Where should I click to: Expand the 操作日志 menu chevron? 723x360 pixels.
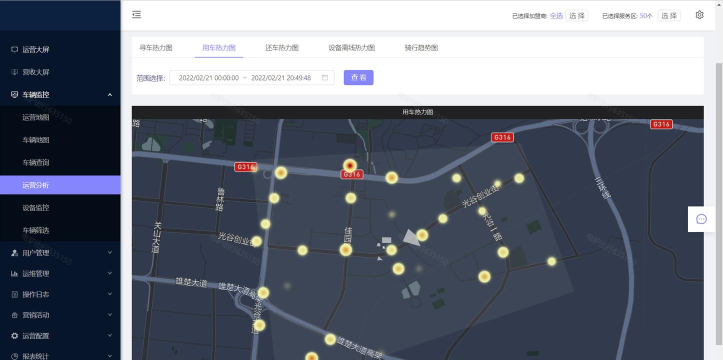tap(110, 294)
